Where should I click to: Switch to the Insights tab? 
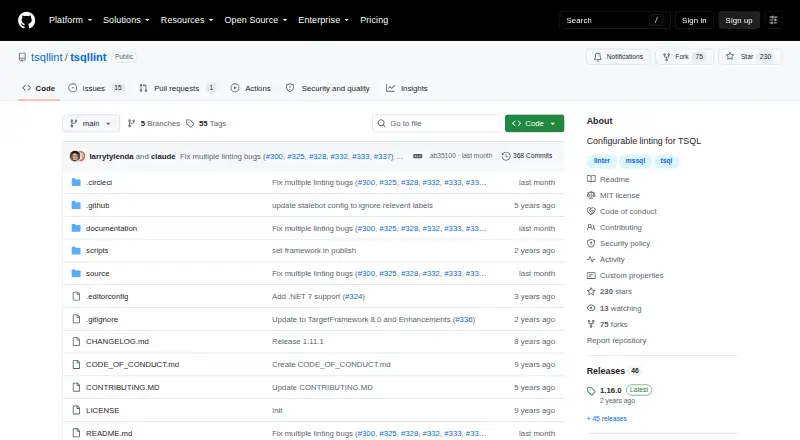click(x=407, y=88)
